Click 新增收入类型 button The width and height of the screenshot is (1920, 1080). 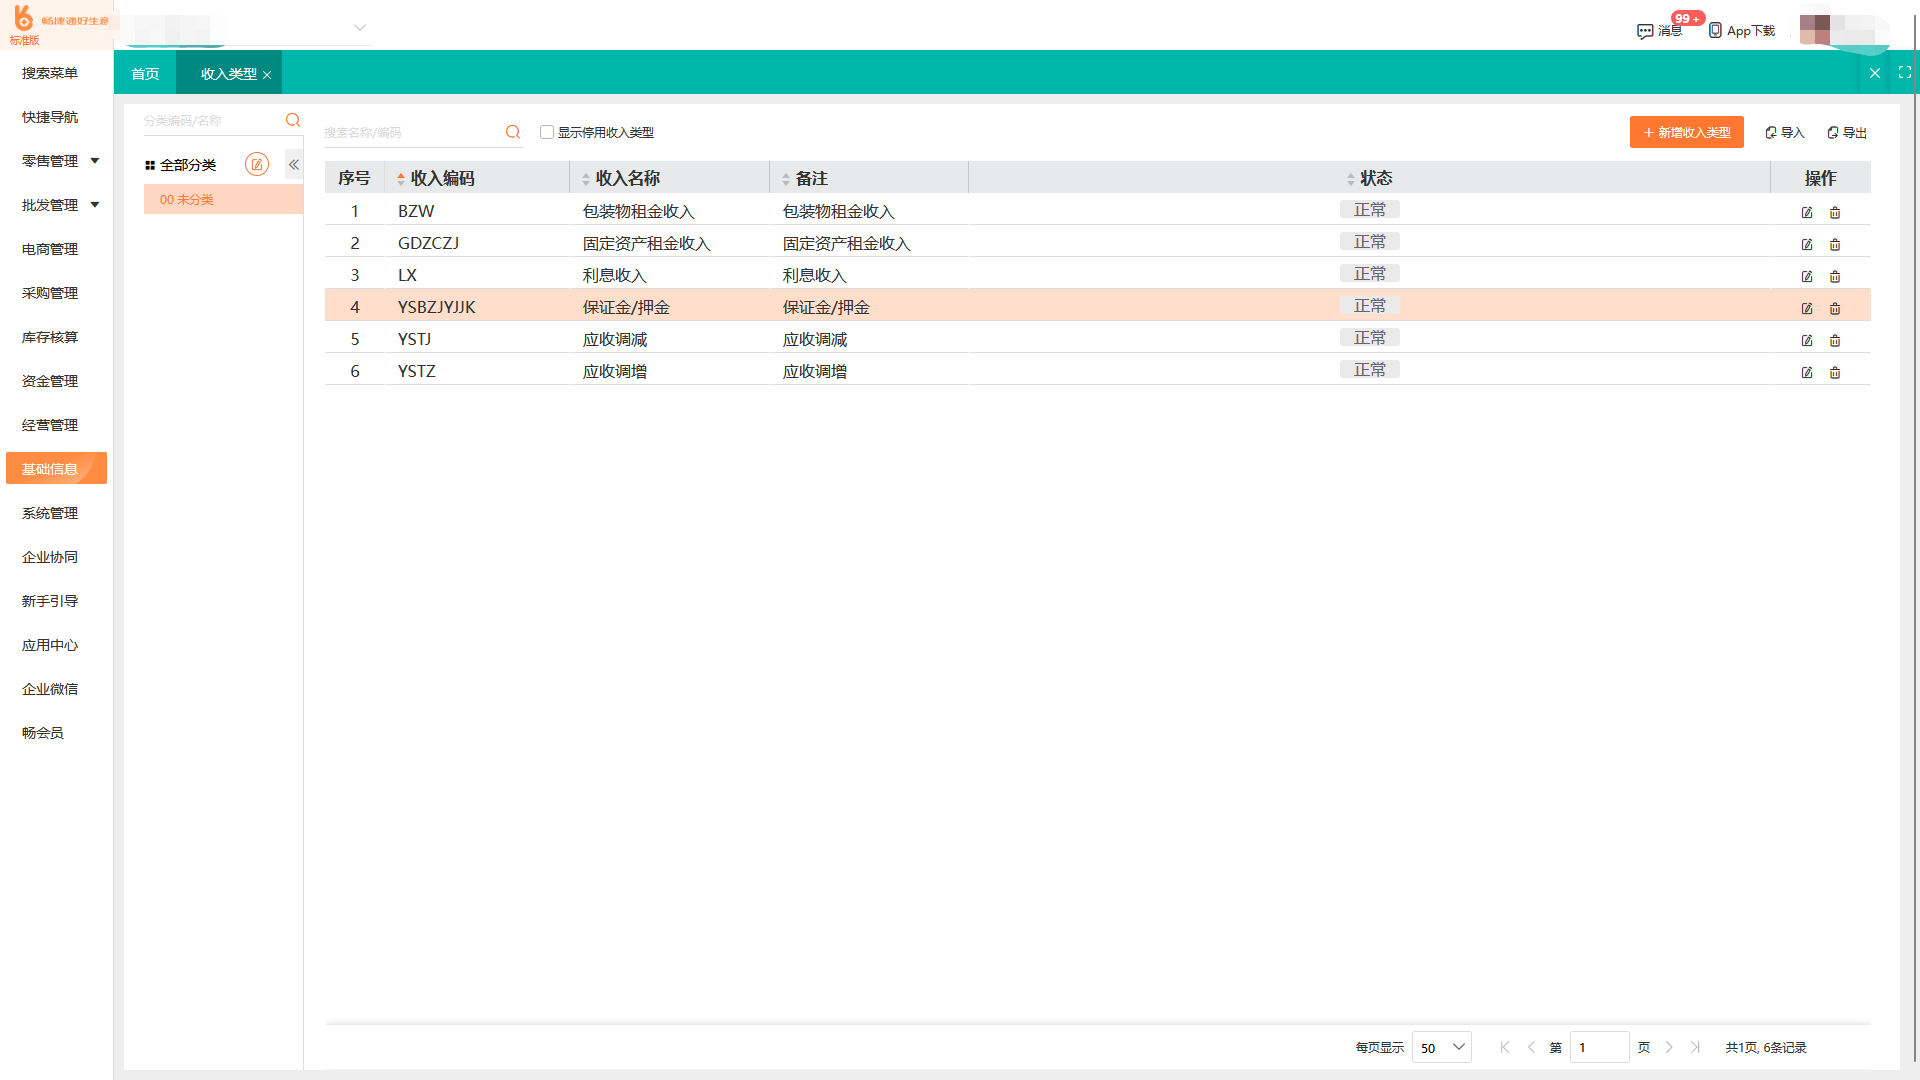pyautogui.click(x=1689, y=132)
